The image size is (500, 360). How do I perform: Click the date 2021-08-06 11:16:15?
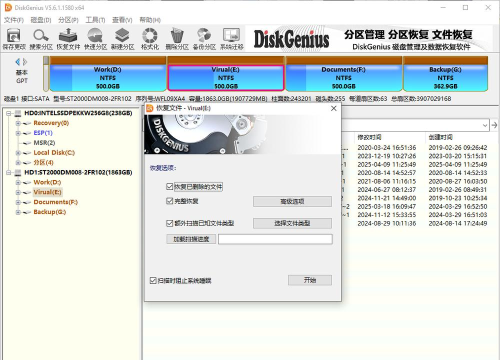tap(387, 181)
